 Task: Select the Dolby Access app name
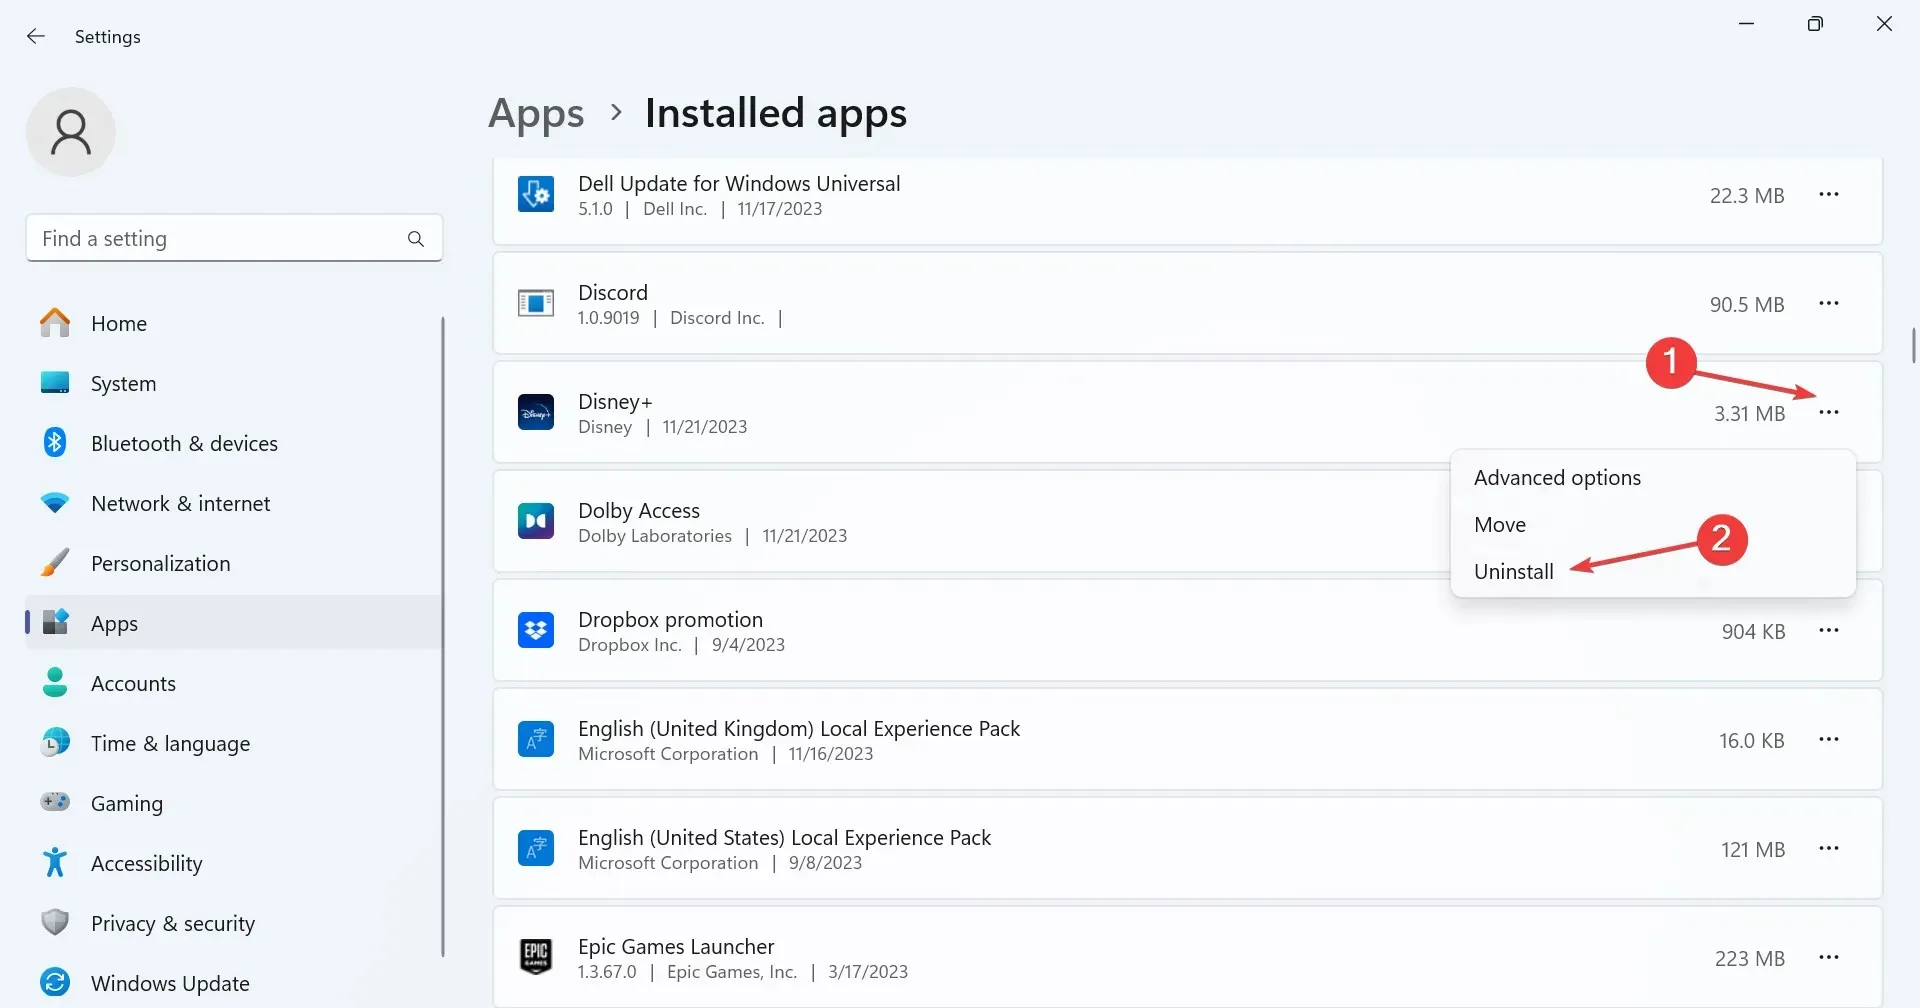pos(639,510)
